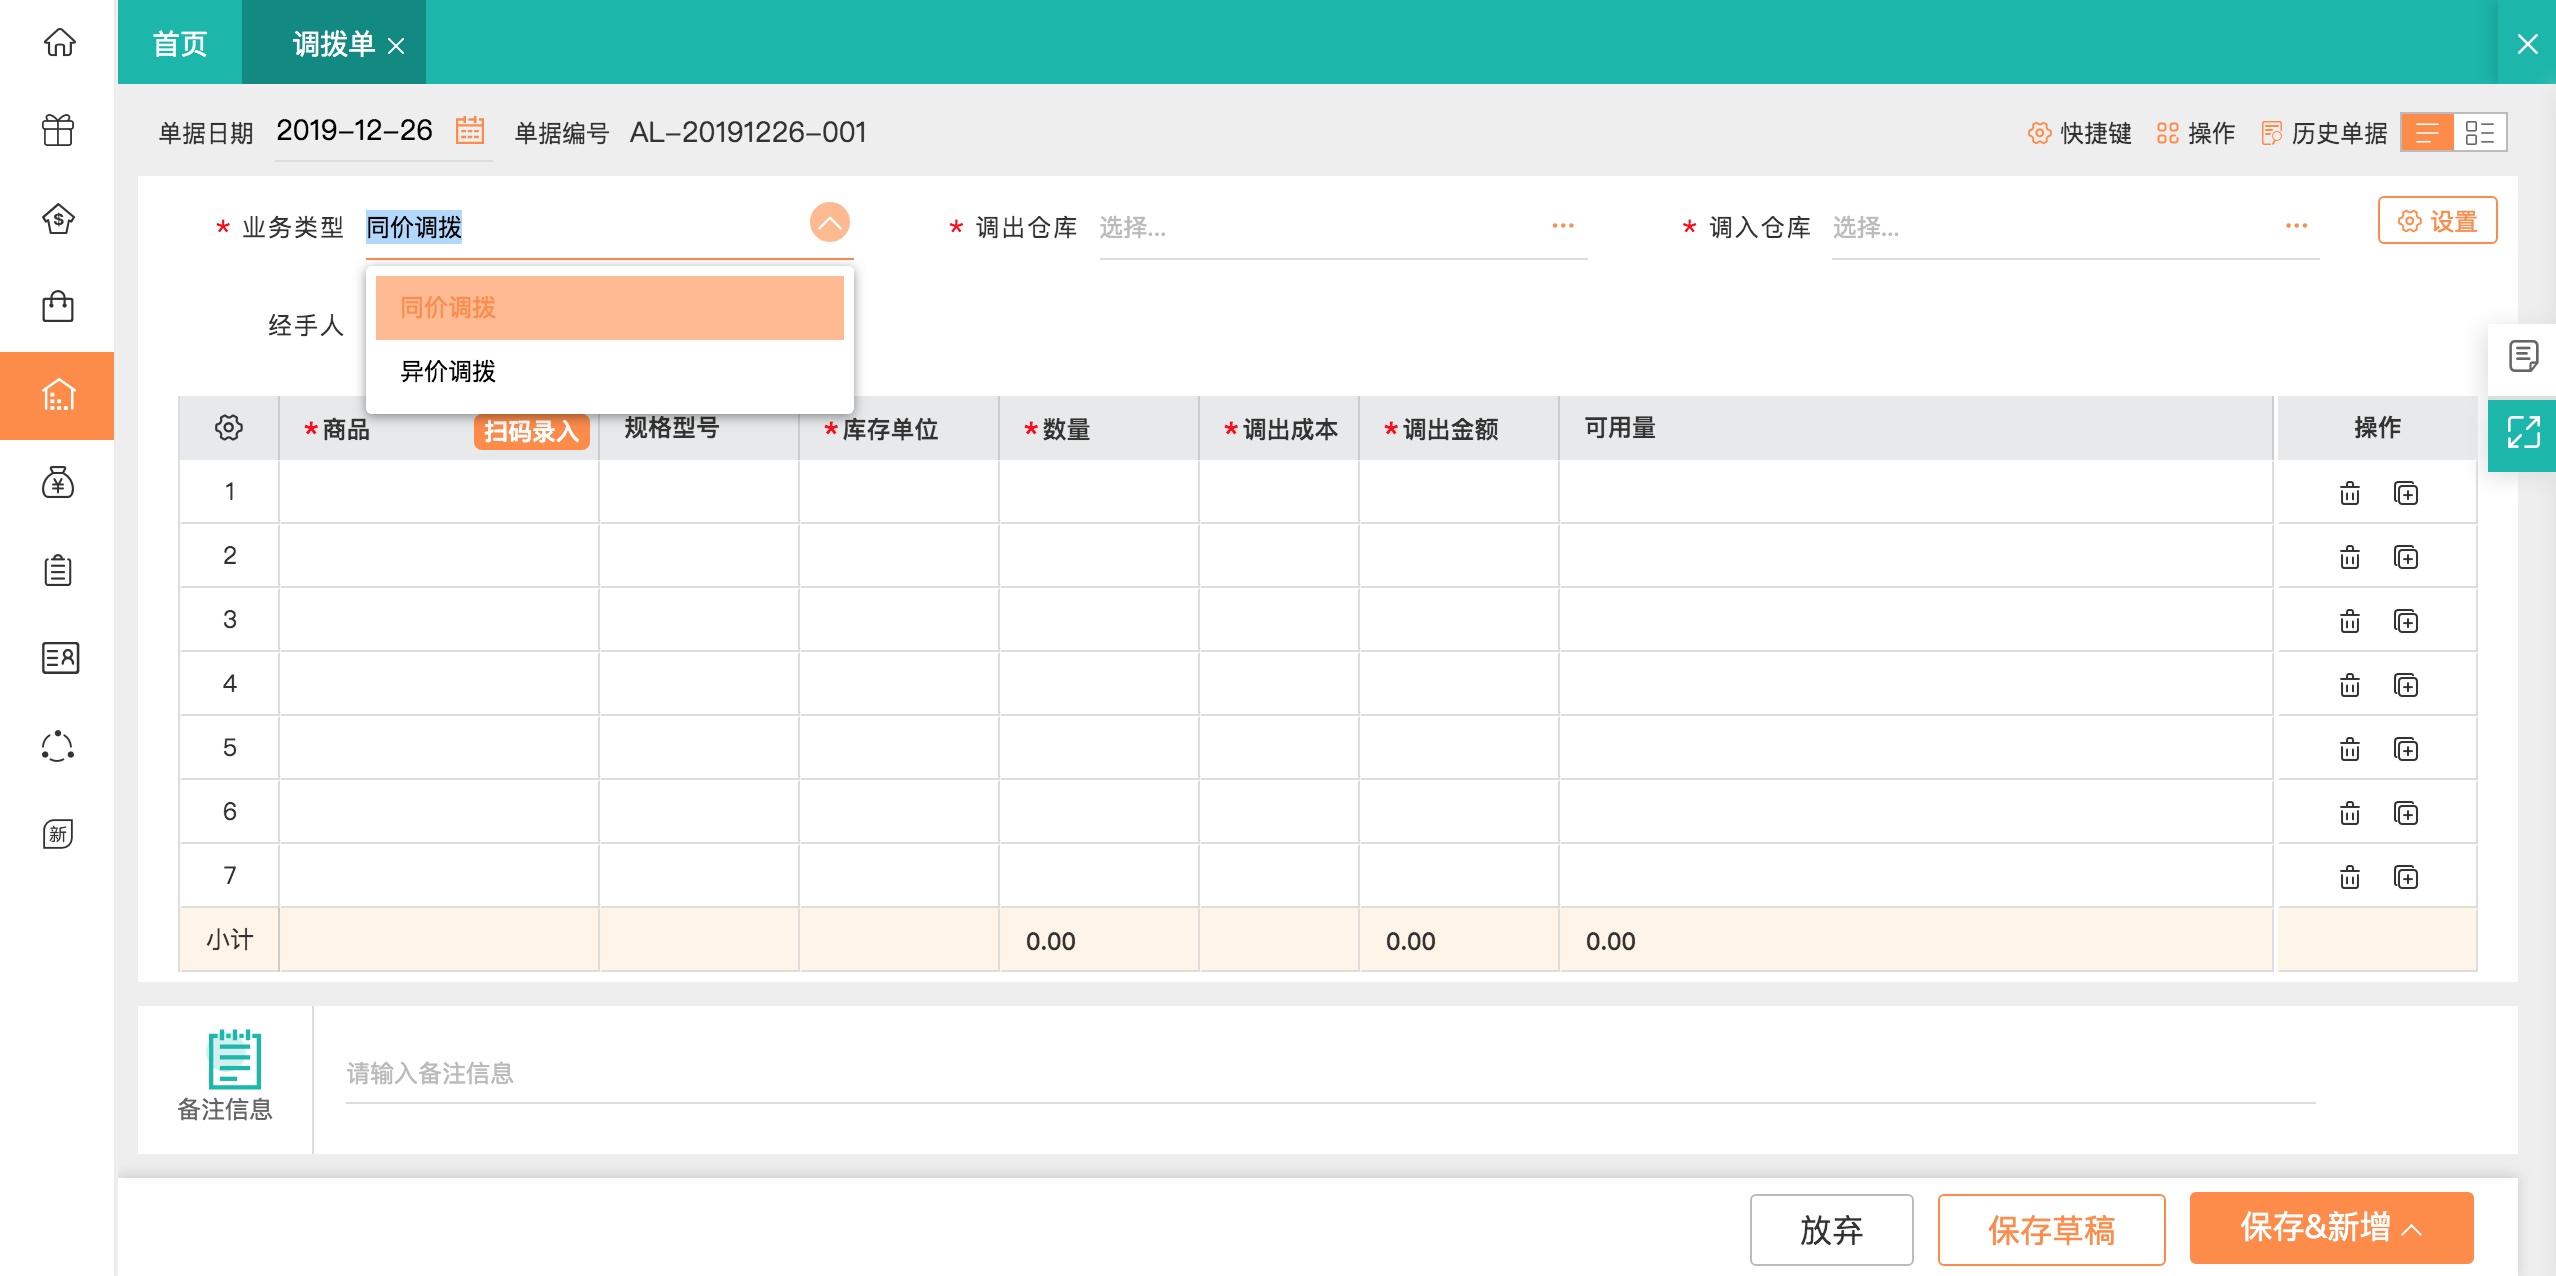Click the delete trash icon in row 1

click(x=2349, y=492)
